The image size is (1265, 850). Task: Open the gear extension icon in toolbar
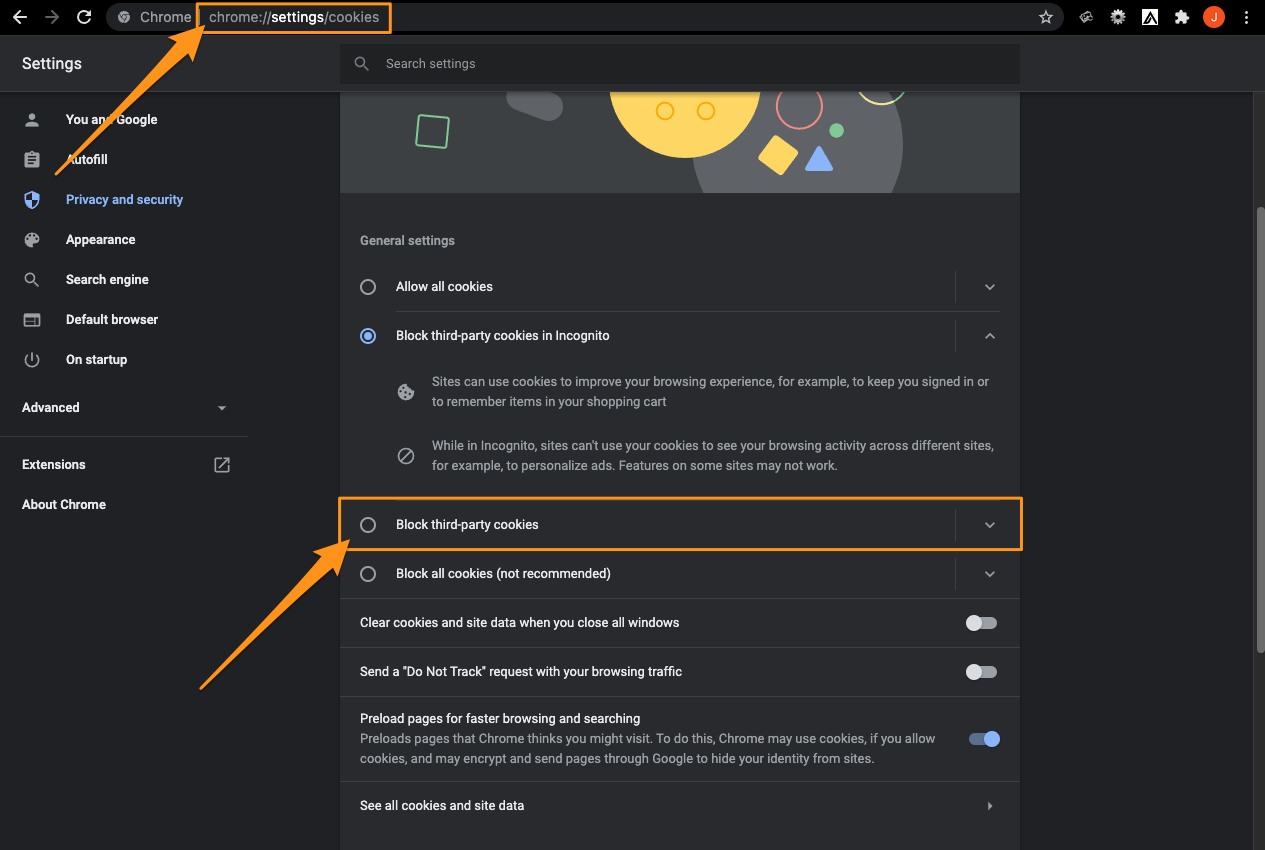coord(1118,17)
